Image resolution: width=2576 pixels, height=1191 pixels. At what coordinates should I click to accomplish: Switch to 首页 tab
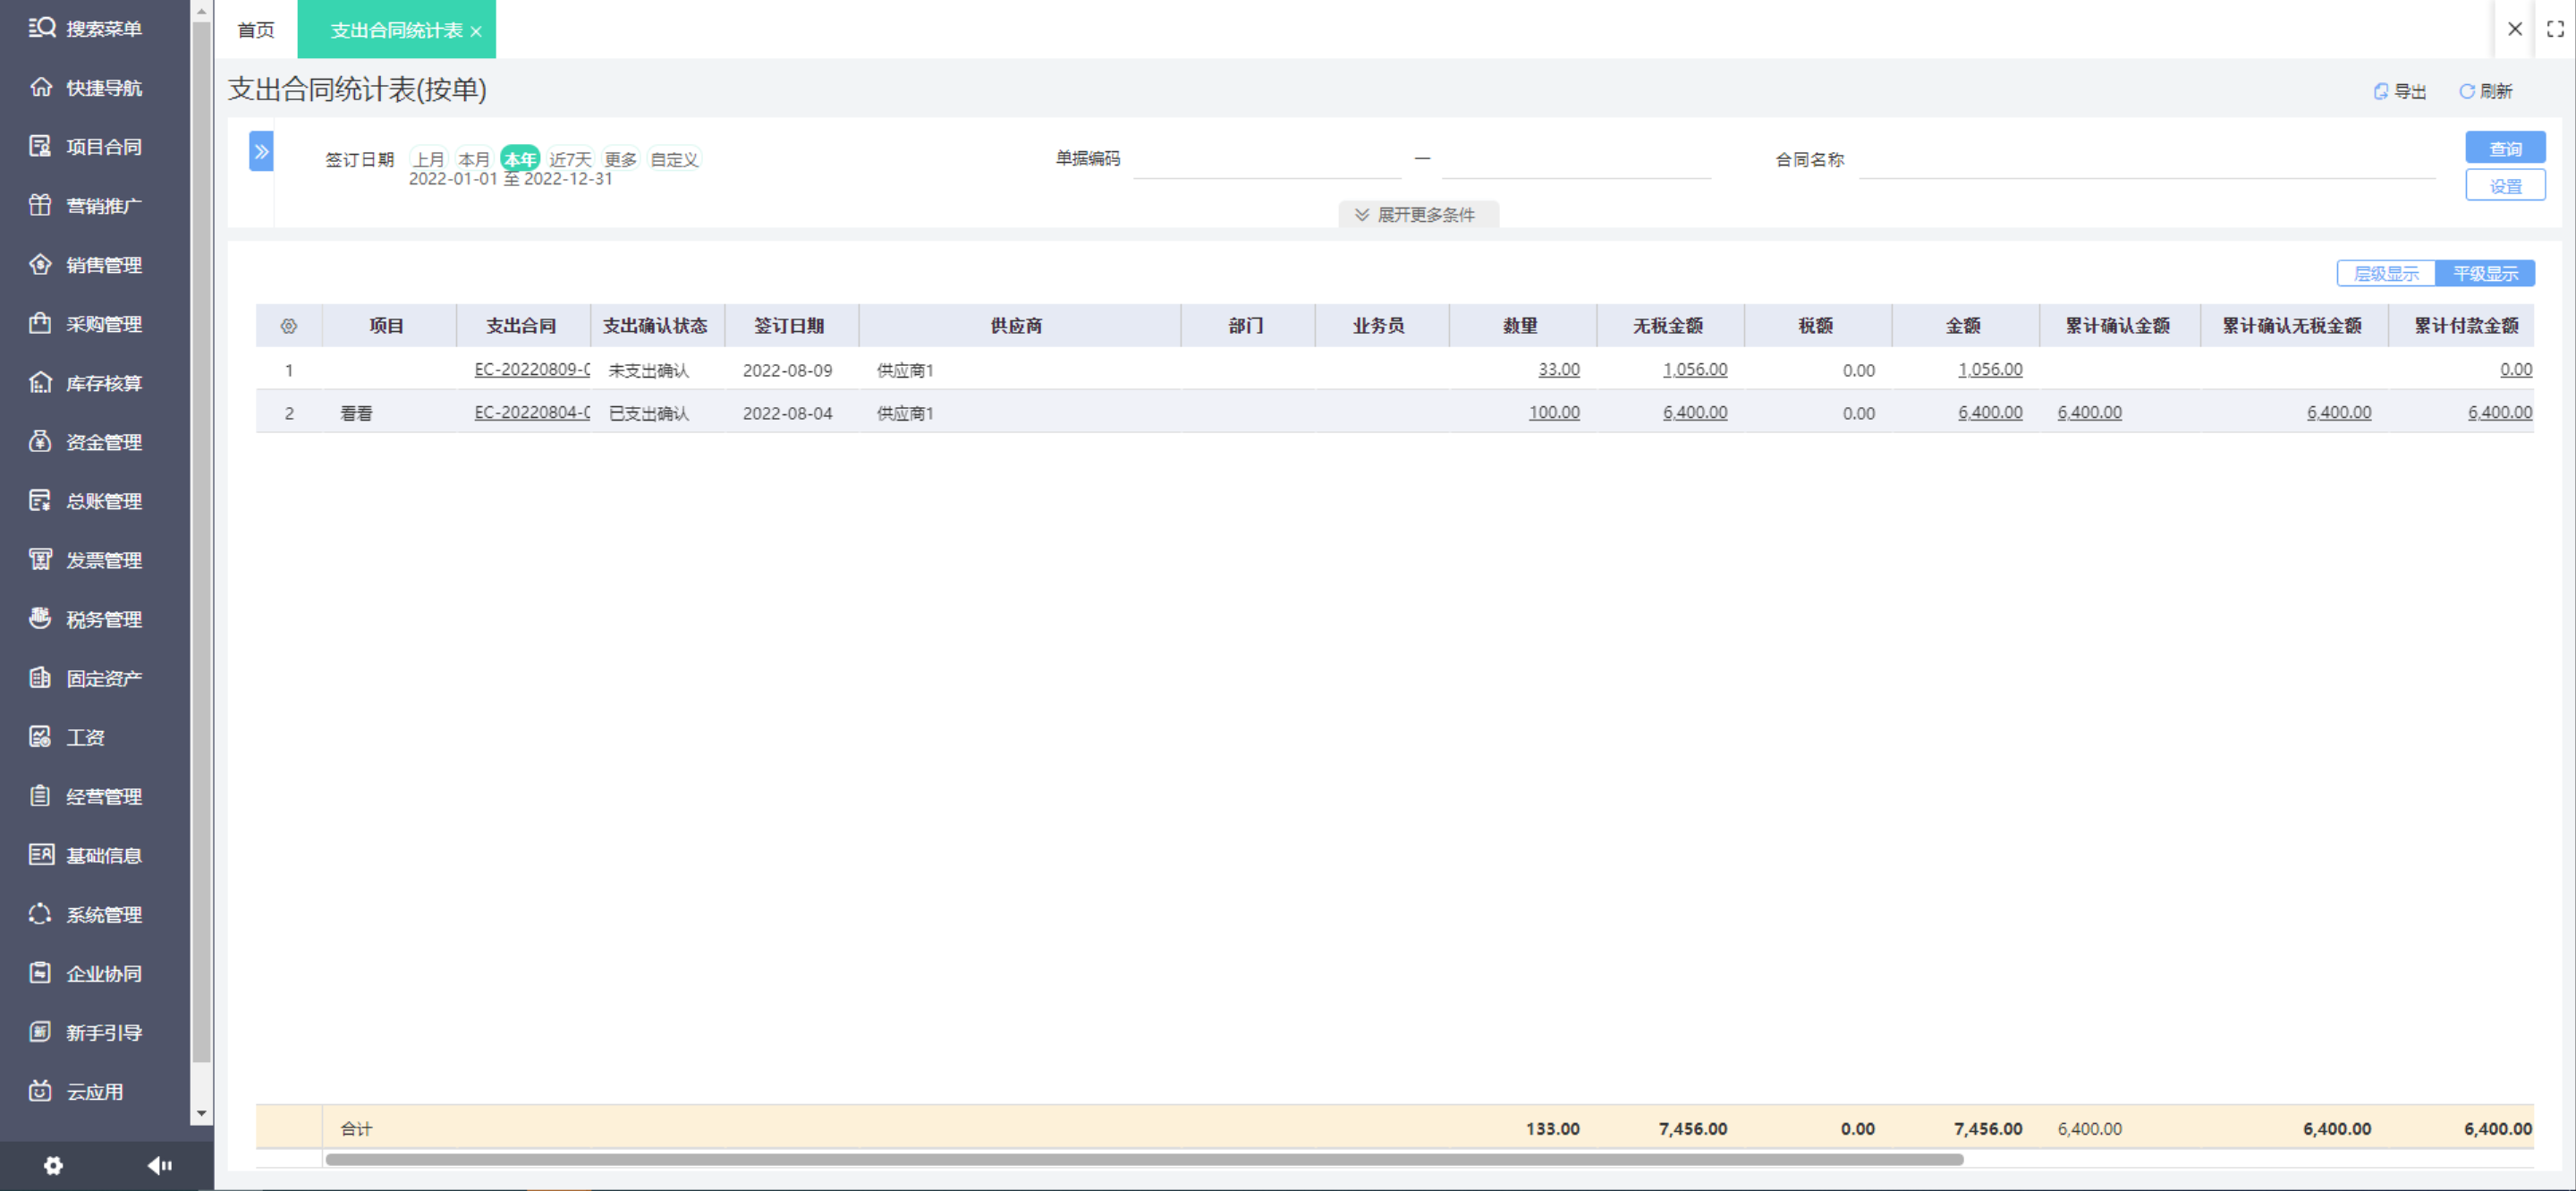pos(257,30)
